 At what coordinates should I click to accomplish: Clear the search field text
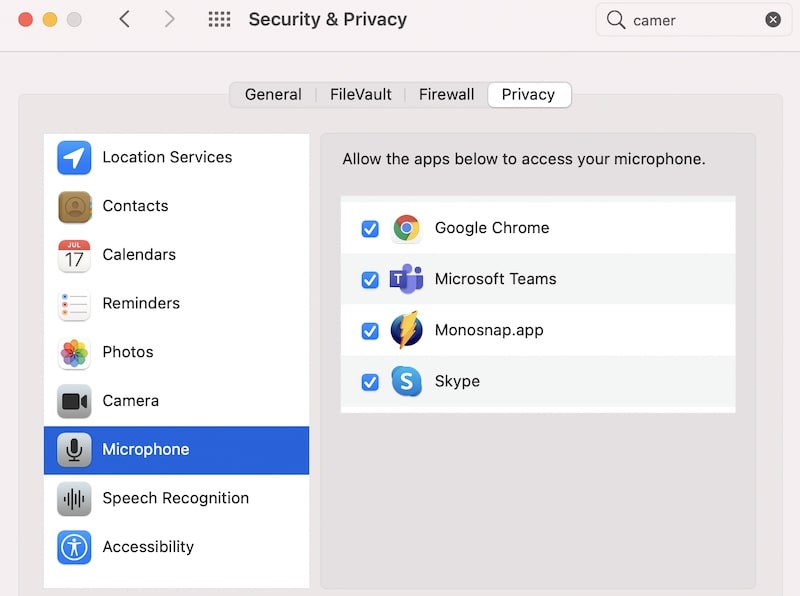coord(773,20)
